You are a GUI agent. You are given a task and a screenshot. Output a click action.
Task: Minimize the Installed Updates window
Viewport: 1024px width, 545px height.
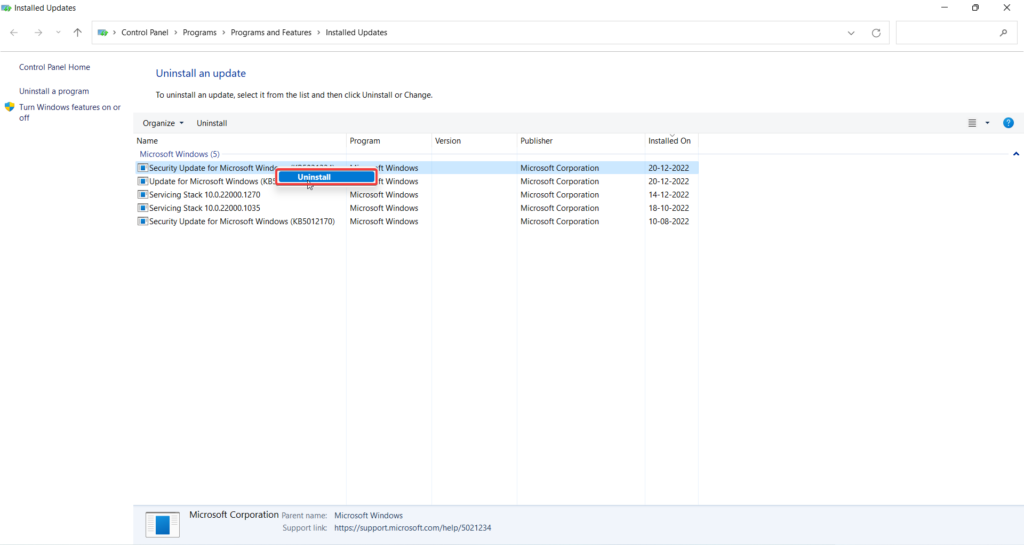click(x=944, y=8)
